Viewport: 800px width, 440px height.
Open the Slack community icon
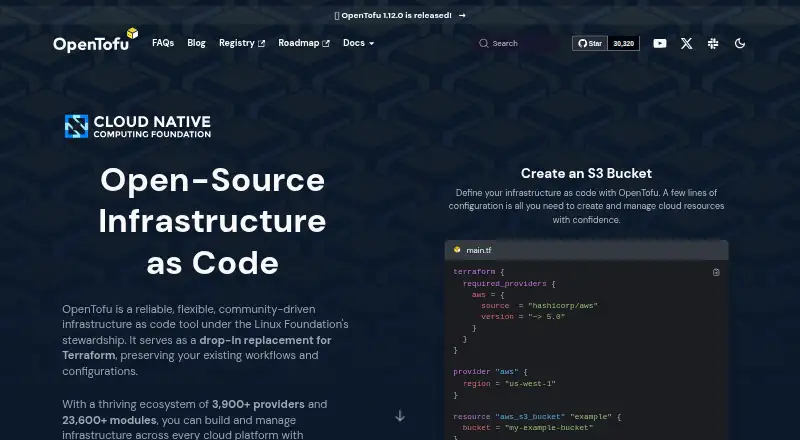click(713, 43)
